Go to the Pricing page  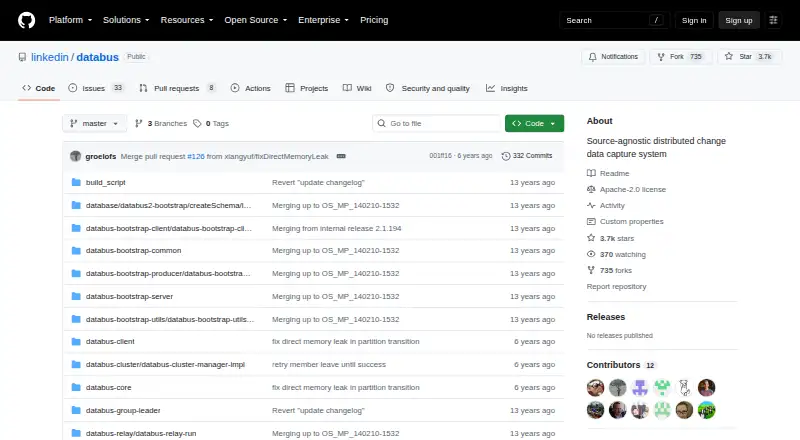coord(374,20)
